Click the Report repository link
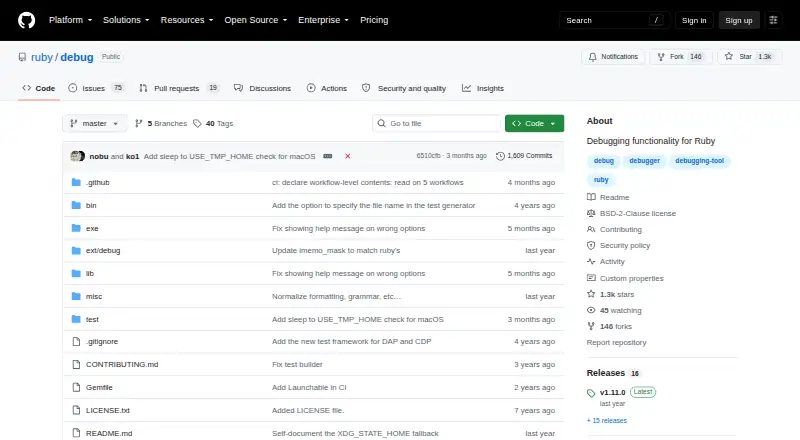 (616, 343)
